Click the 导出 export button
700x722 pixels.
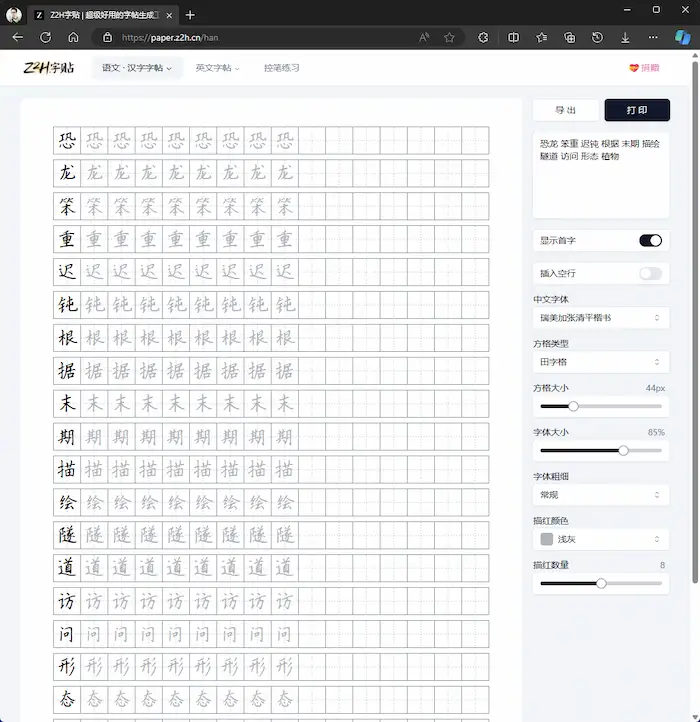[x=565, y=110]
